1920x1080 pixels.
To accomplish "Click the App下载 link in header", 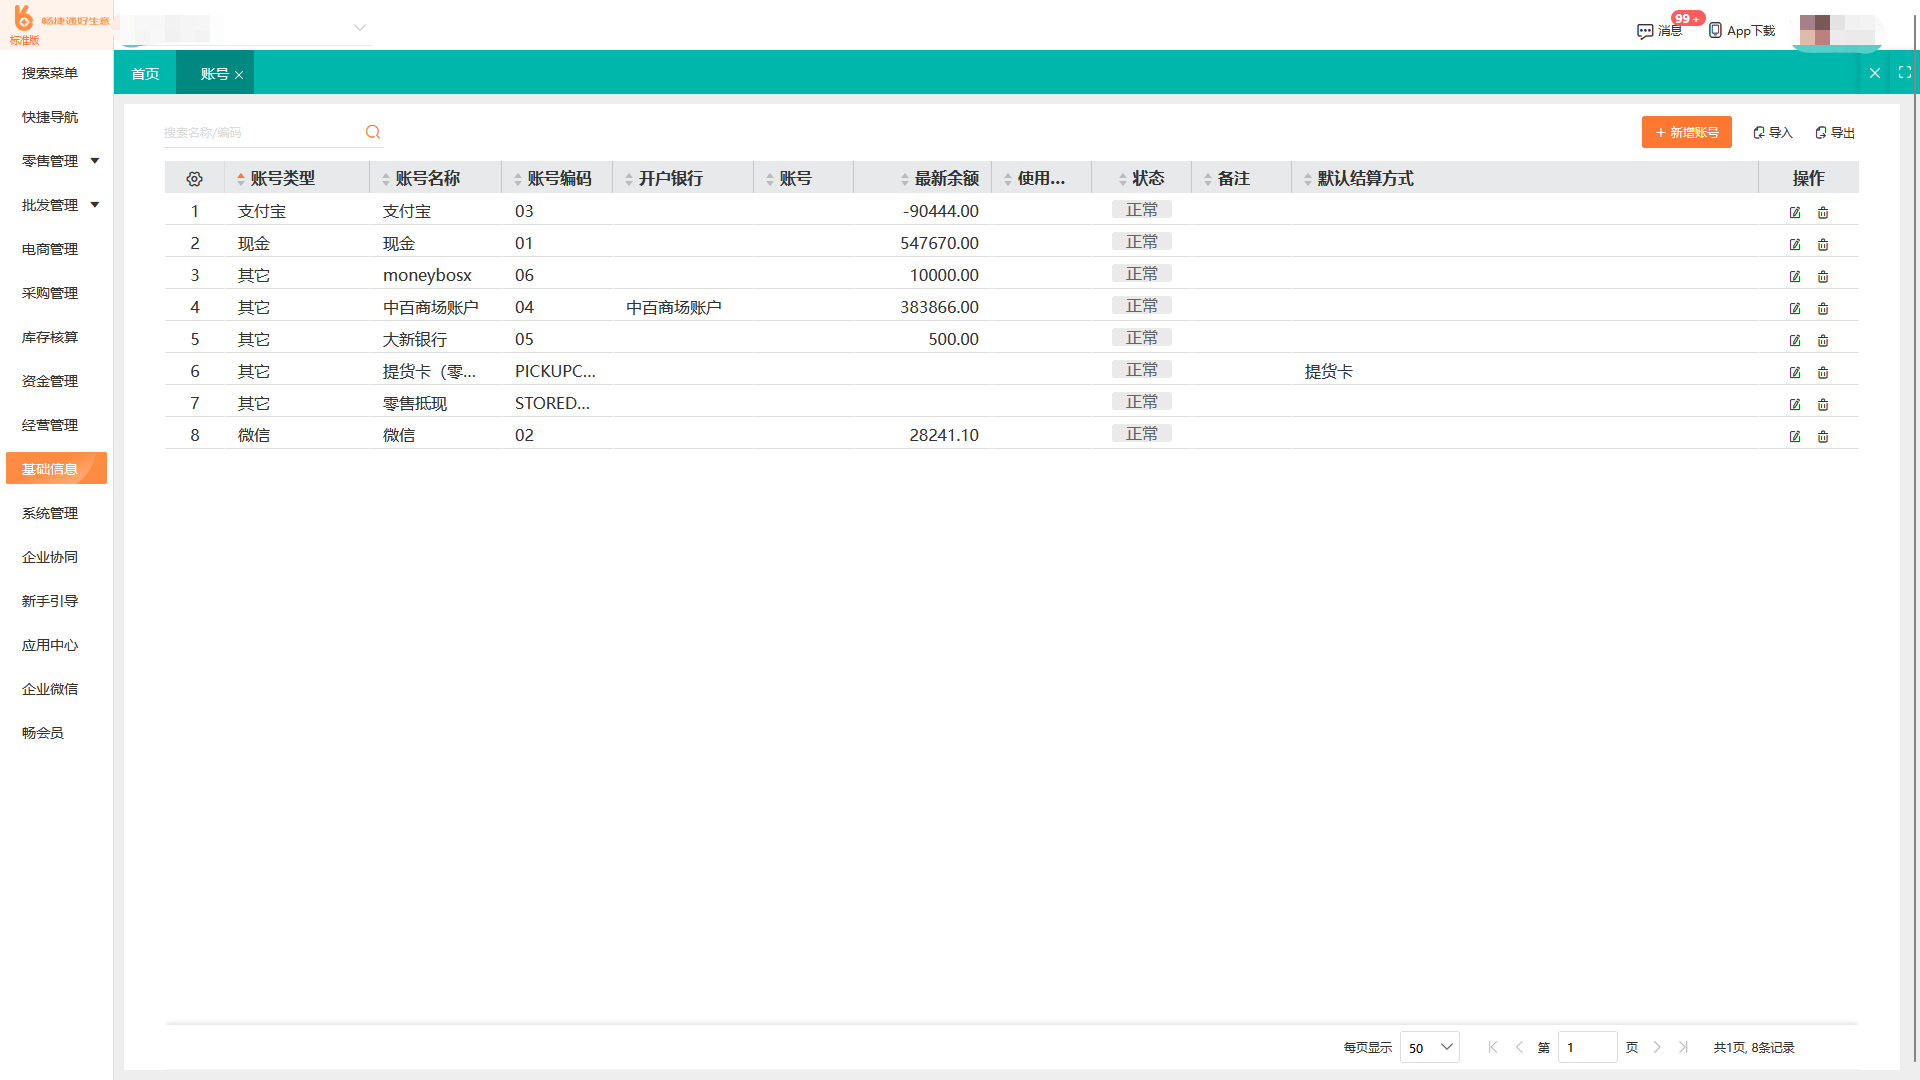I will 1742,29.
